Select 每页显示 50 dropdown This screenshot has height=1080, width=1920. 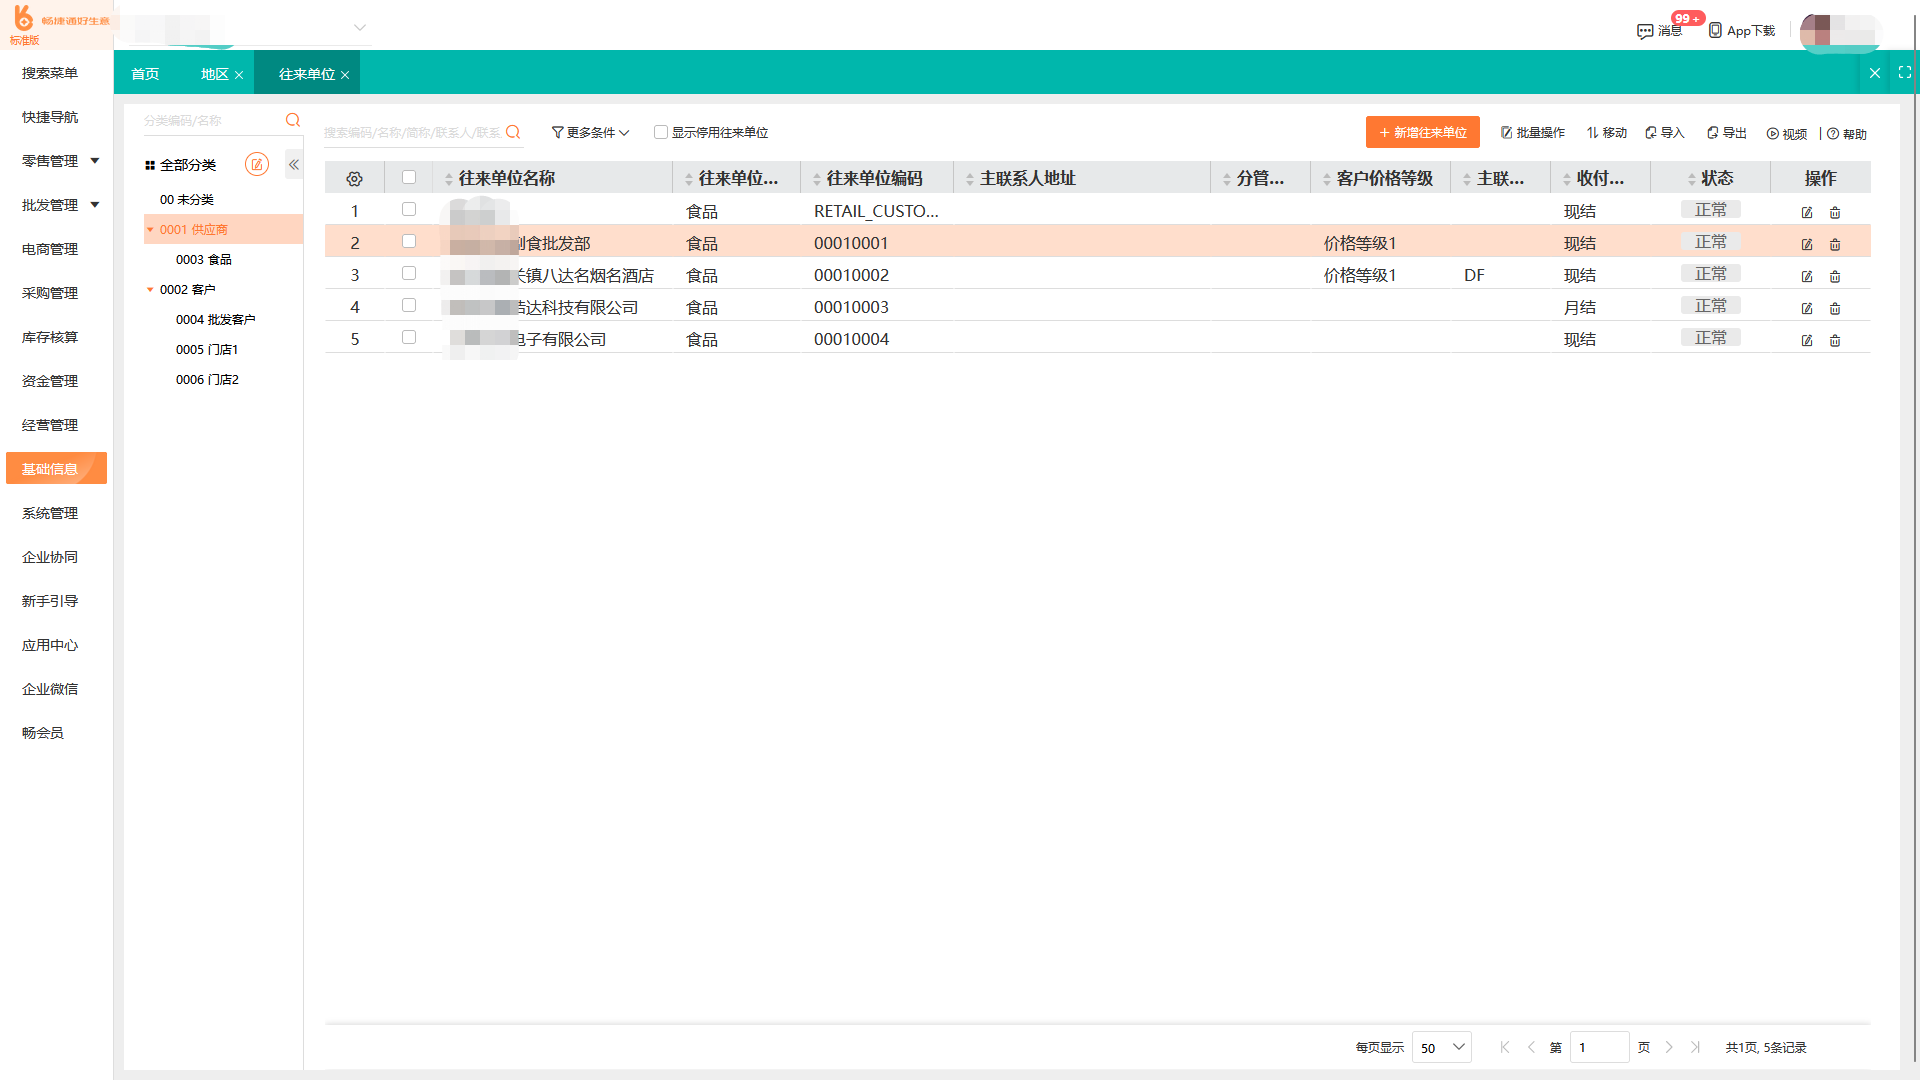point(1439,1048)
